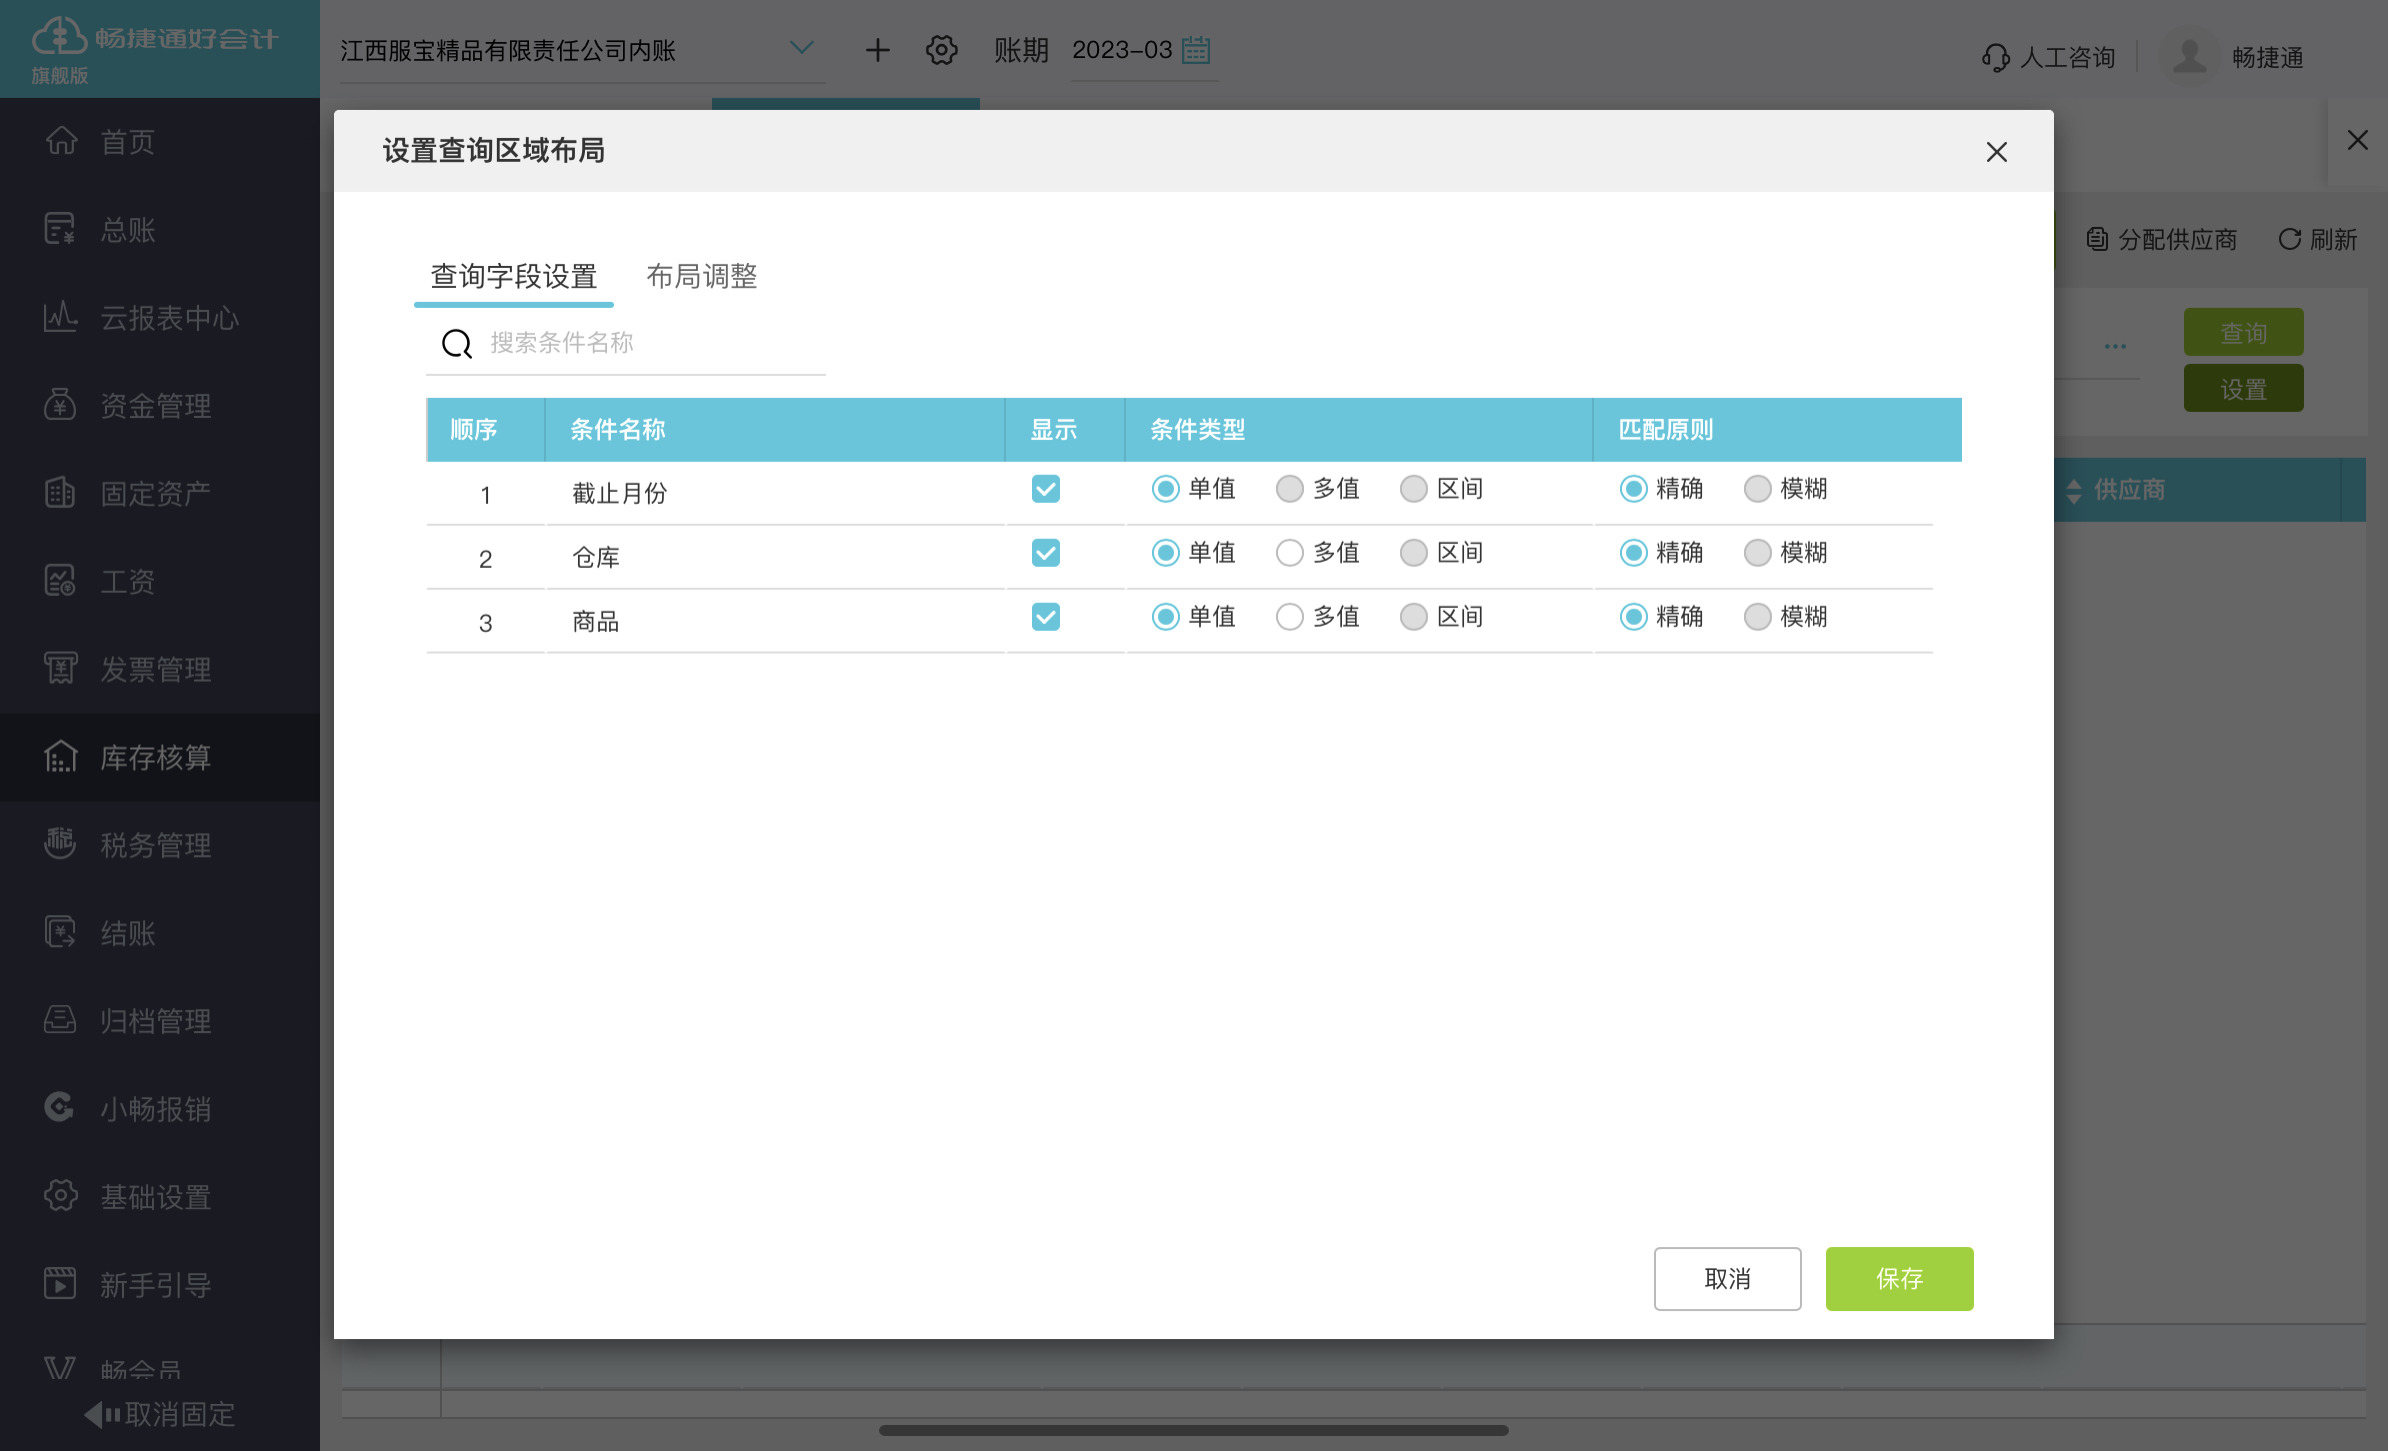Expand company selector dropdown
This screenshot has width=2388, height=1451.
(805, 49)
